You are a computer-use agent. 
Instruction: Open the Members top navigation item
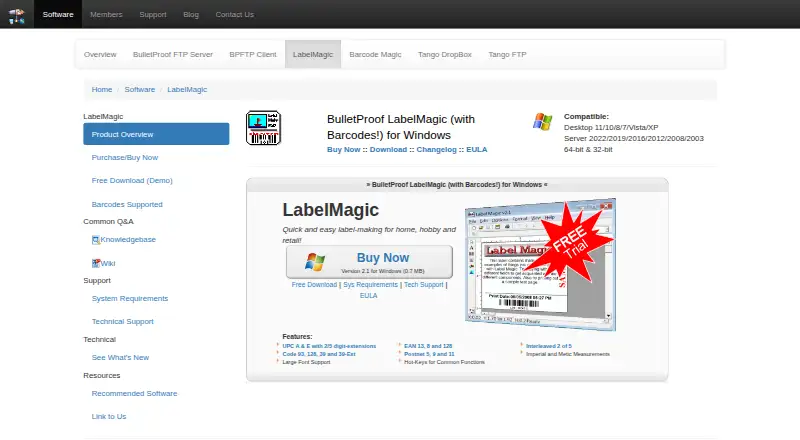pos(106,14)
